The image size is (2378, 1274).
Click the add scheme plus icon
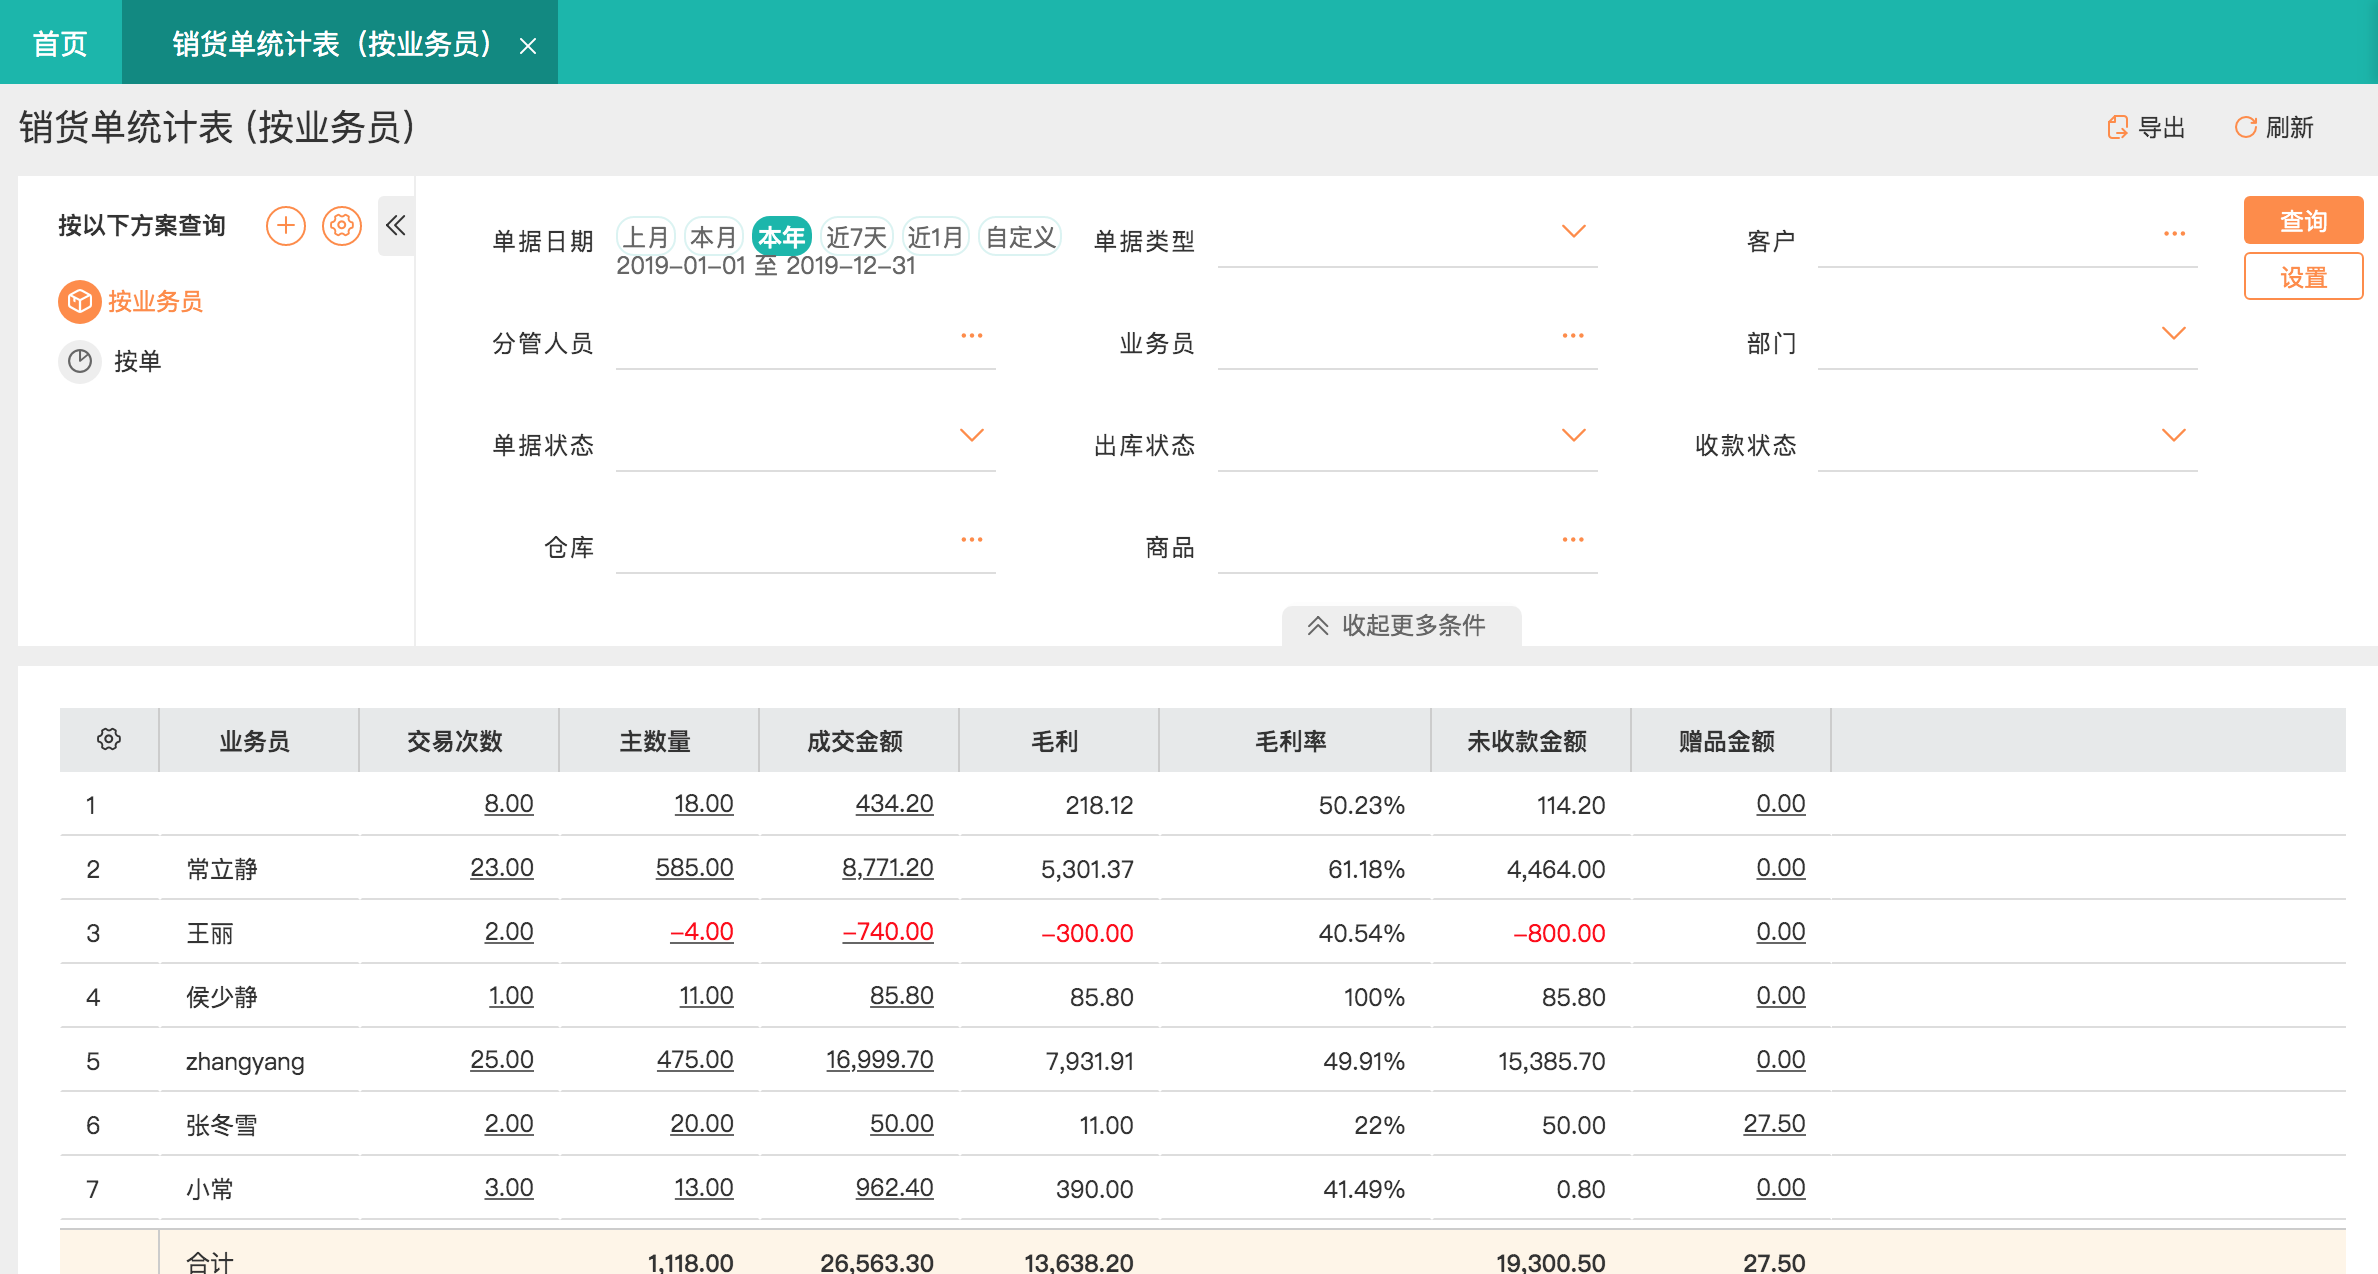pyautogui.click(x=288, y=225)
